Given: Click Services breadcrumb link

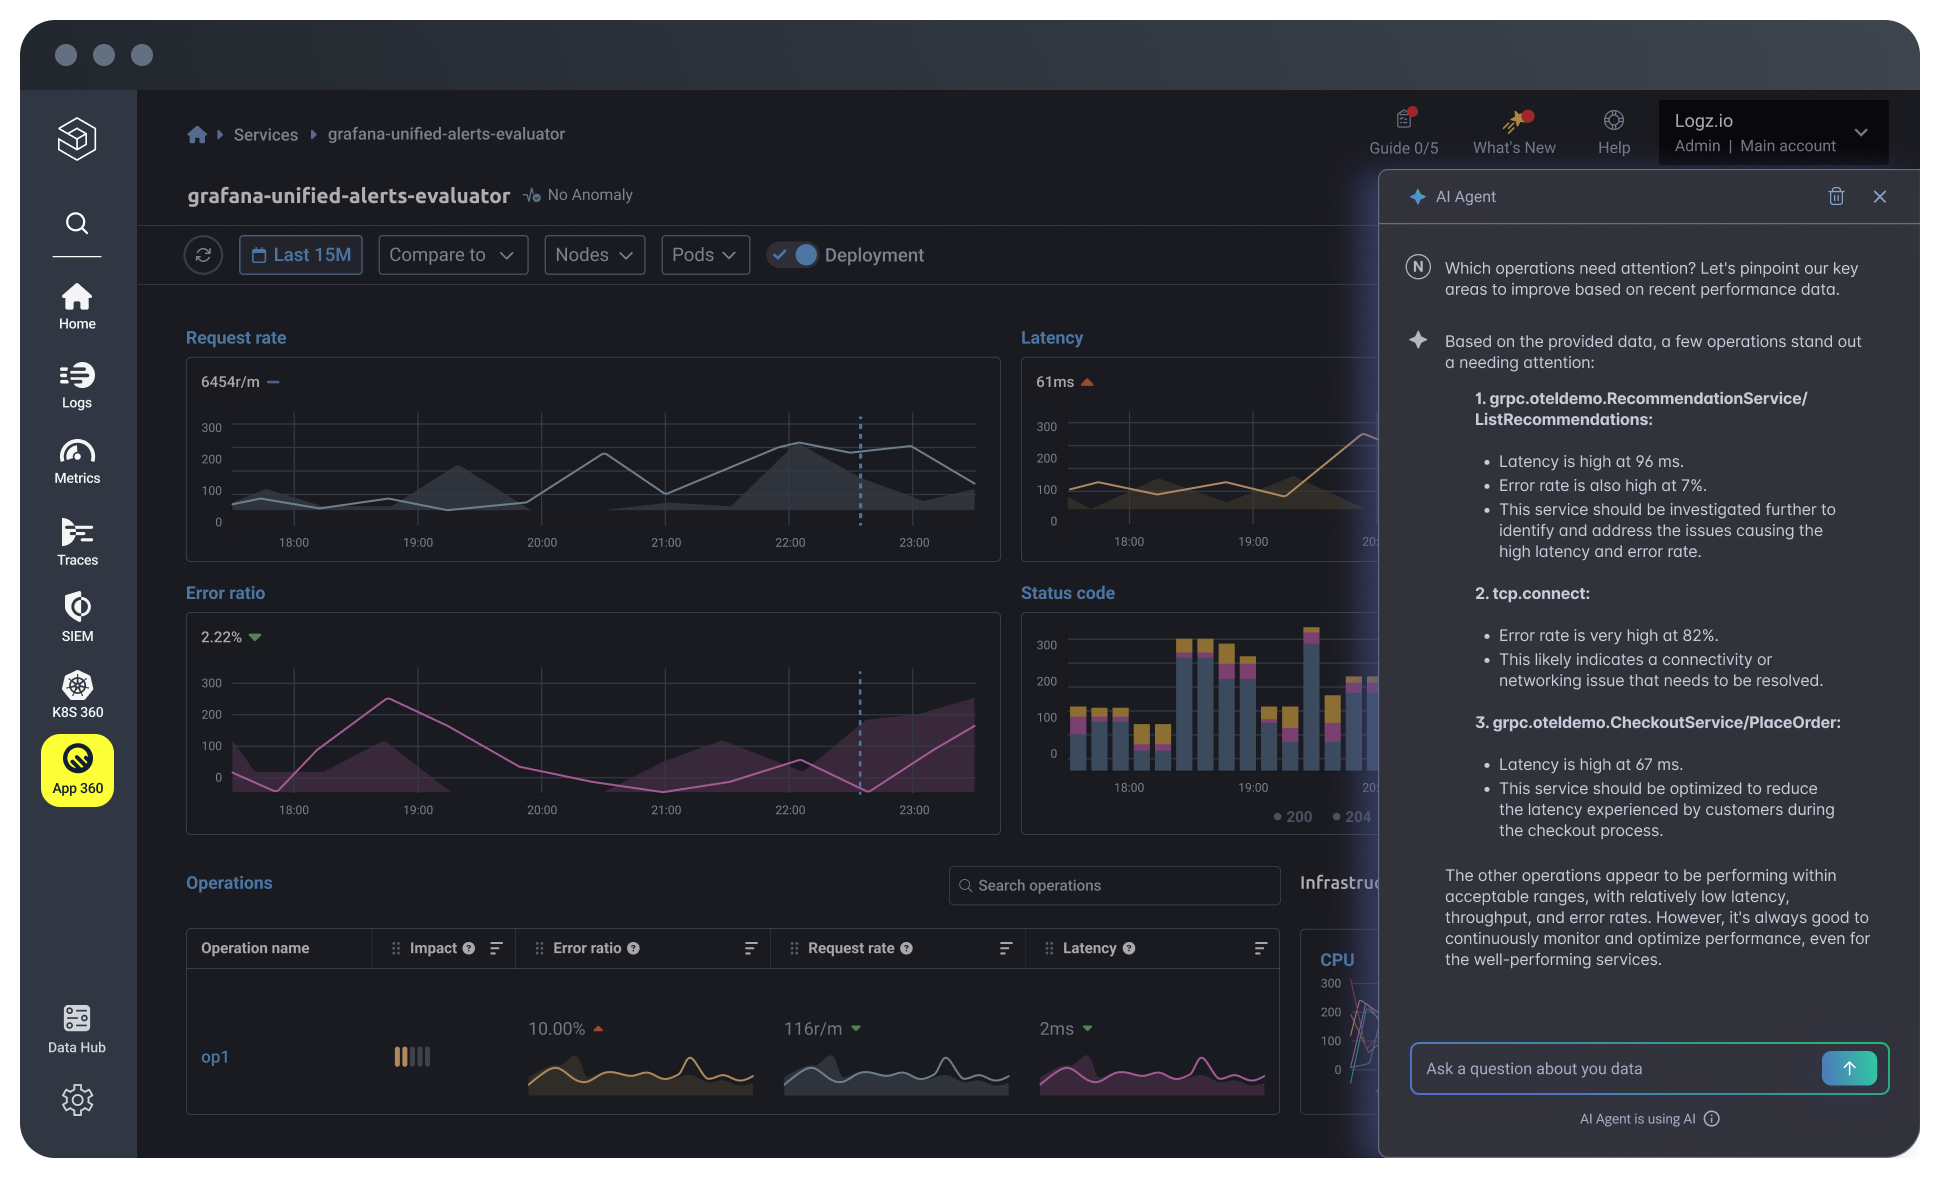Looking at the screenshot, I should 265,133.
